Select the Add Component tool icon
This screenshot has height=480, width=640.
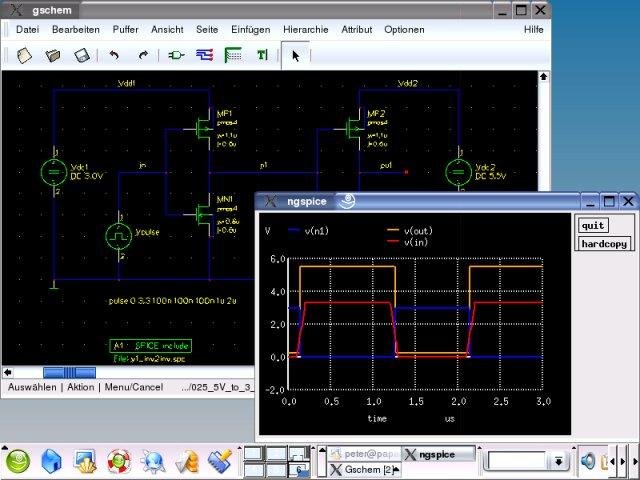click(176, 55)
